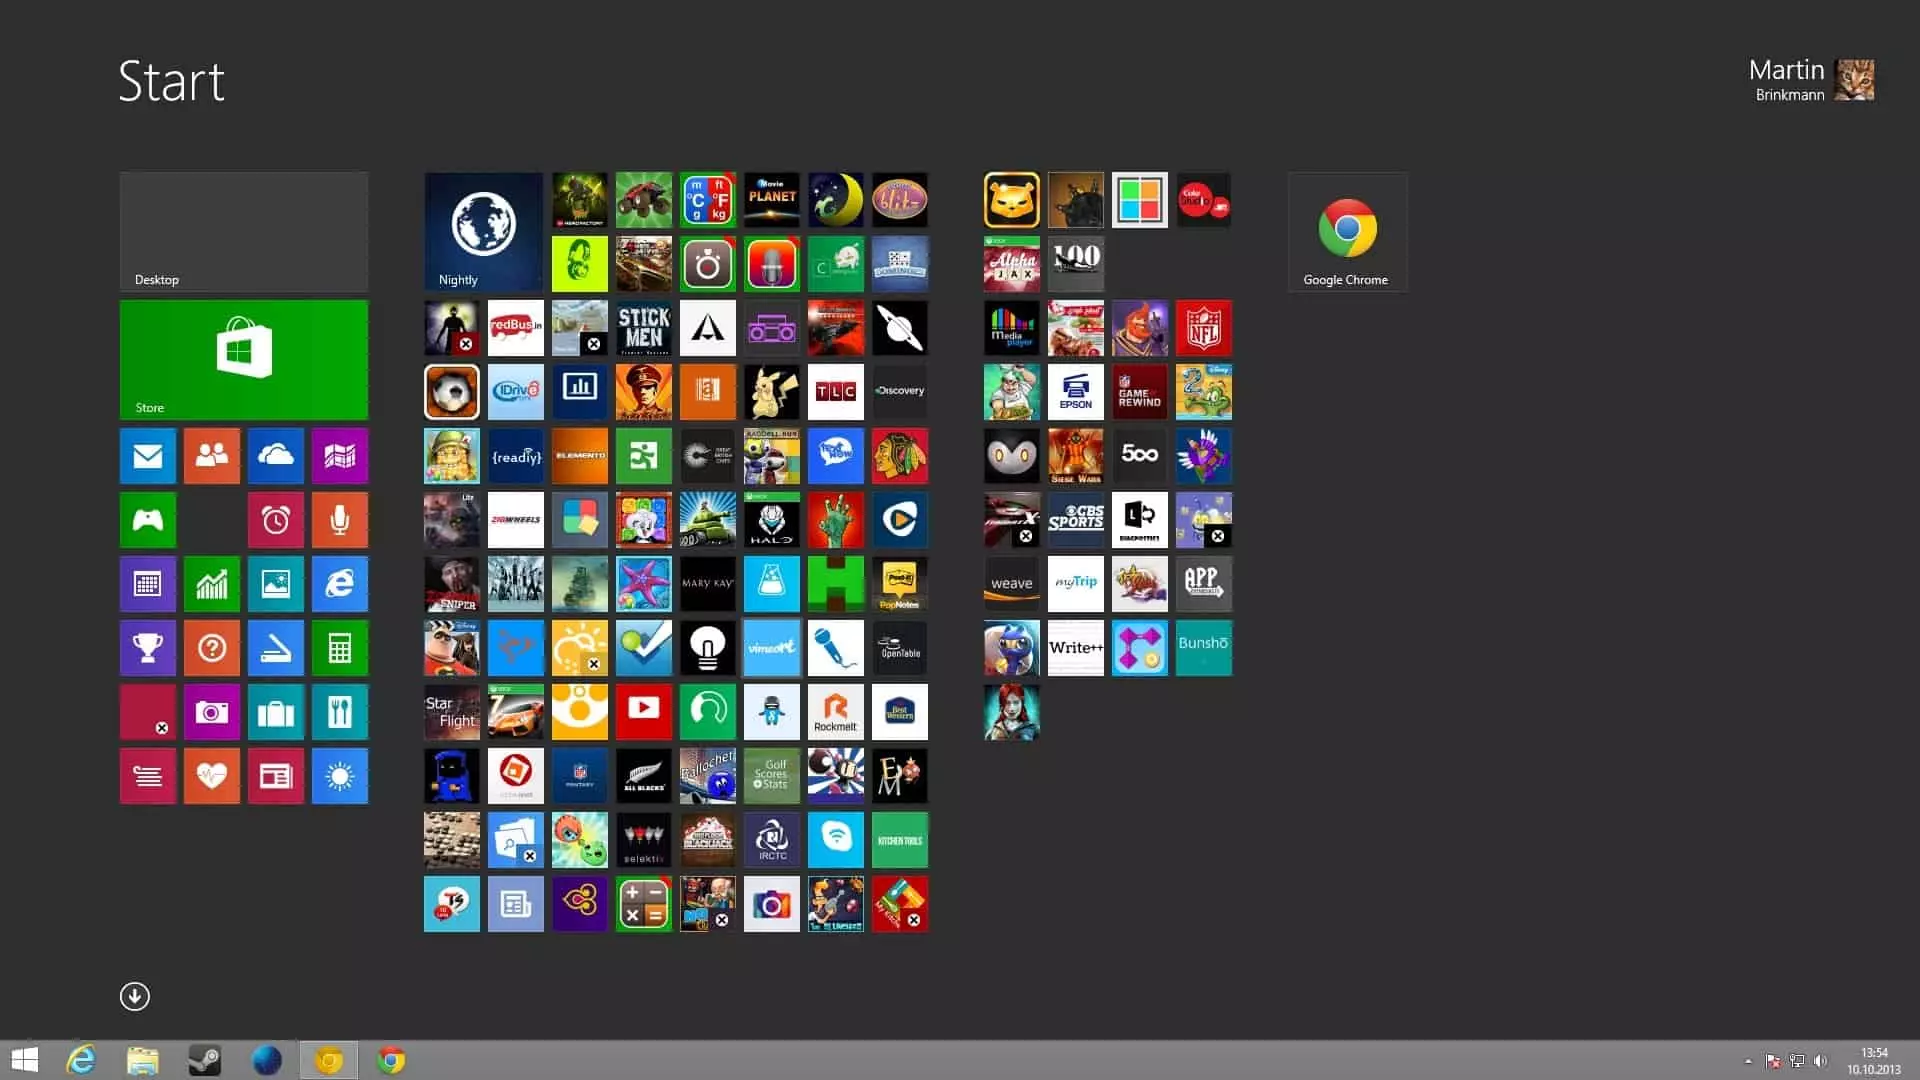Launch Internet Explorer tile
This screenshot has height=1080, width=1920.
click(340, 584)
